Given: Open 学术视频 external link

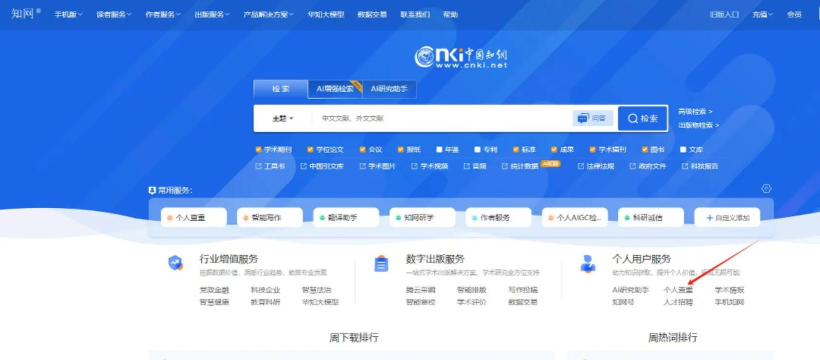Looking at the screenshot, I should click(430, 166).
